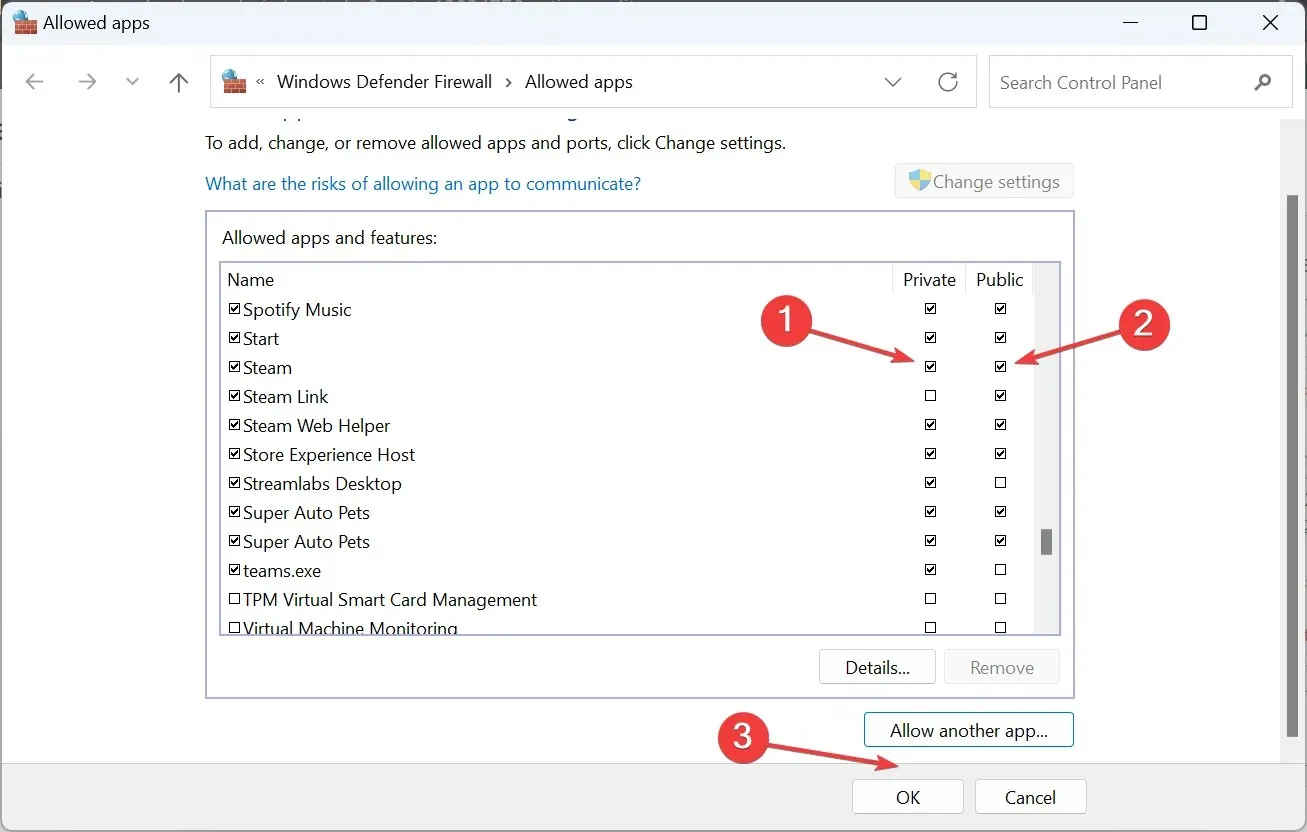Go up one level with the Up arrow
This screenshot has width=1307, height=832.
point(179,82)
